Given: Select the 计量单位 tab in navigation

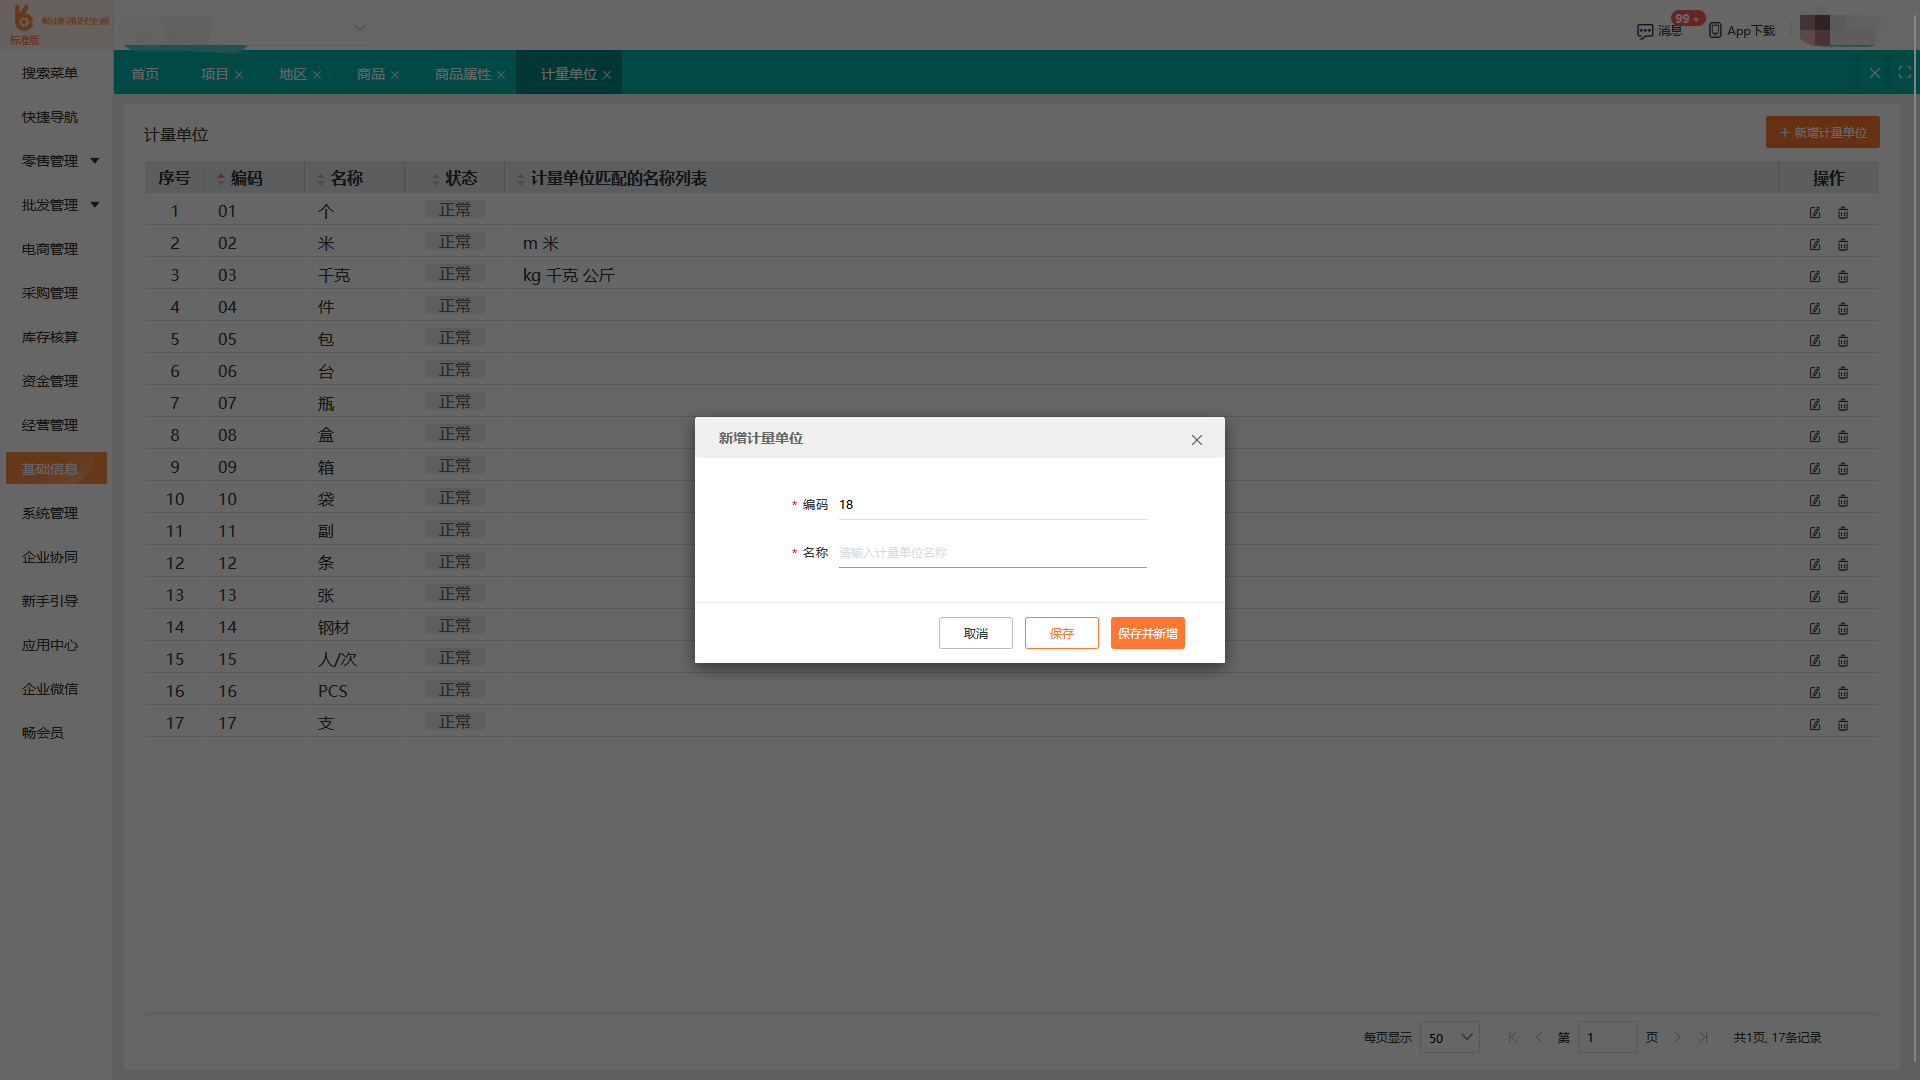Looking at the screenshot, I should [x=570, y=73].
